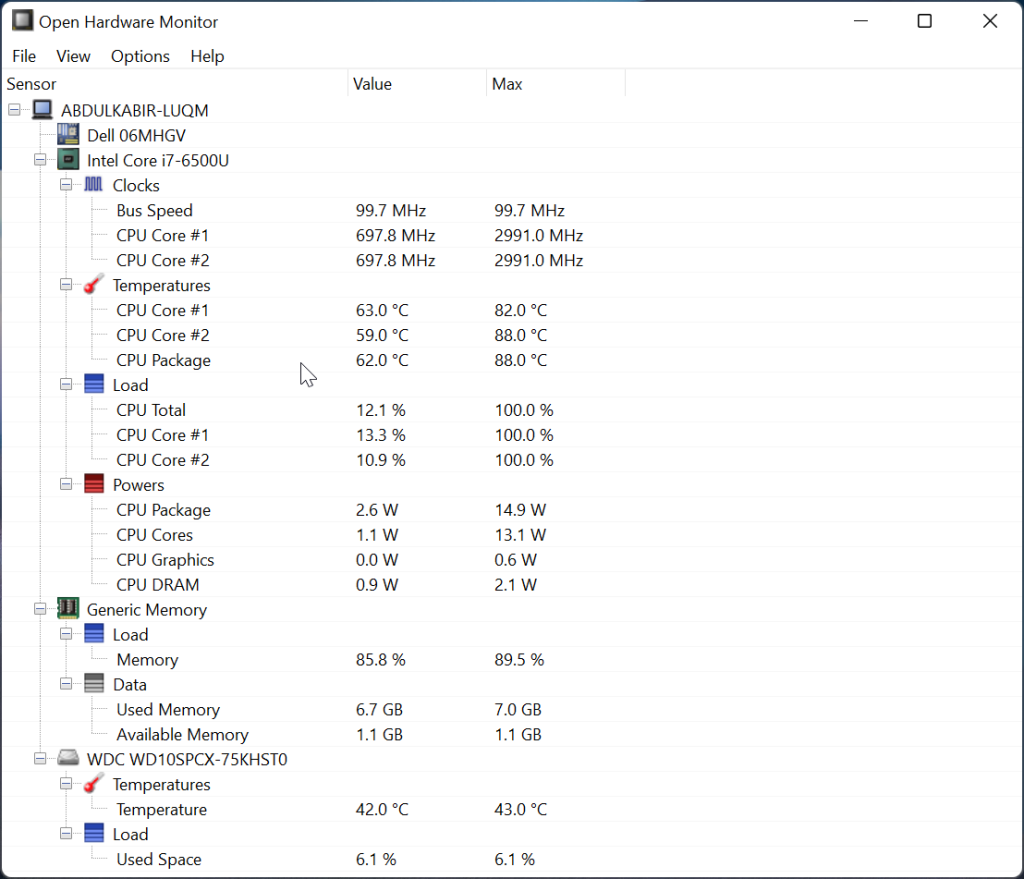Select CPU Package under Powers
The image size is (1024, 879).
512,510
